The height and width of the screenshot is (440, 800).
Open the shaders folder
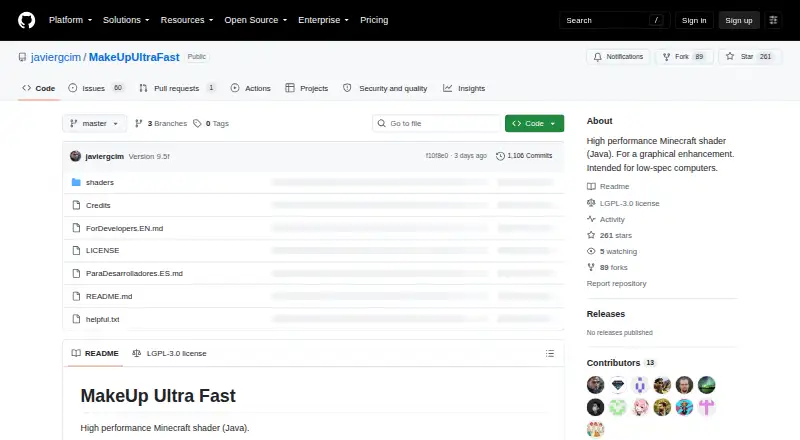tap(99, 182)
